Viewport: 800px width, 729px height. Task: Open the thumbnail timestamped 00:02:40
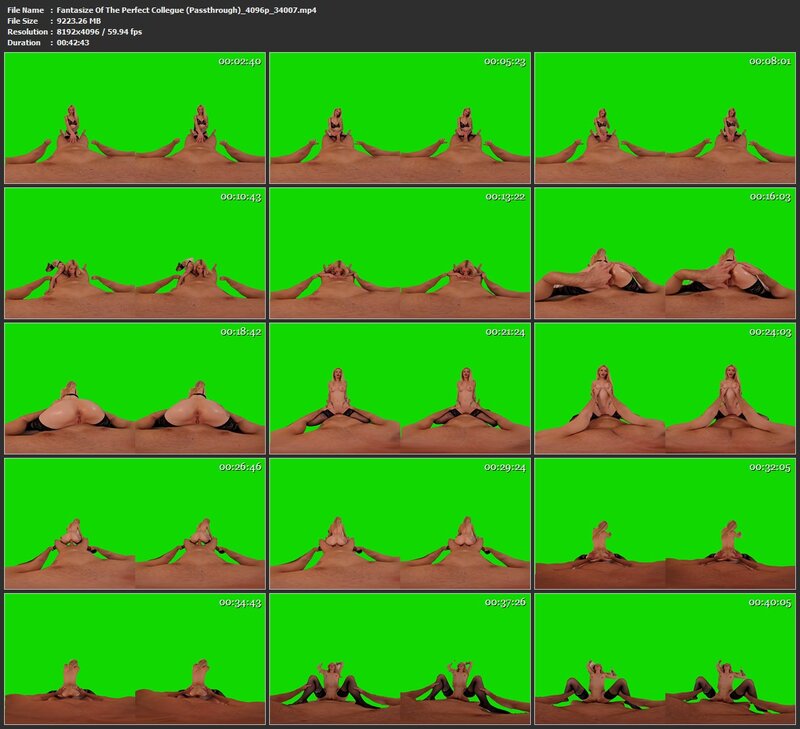[135, 118]
